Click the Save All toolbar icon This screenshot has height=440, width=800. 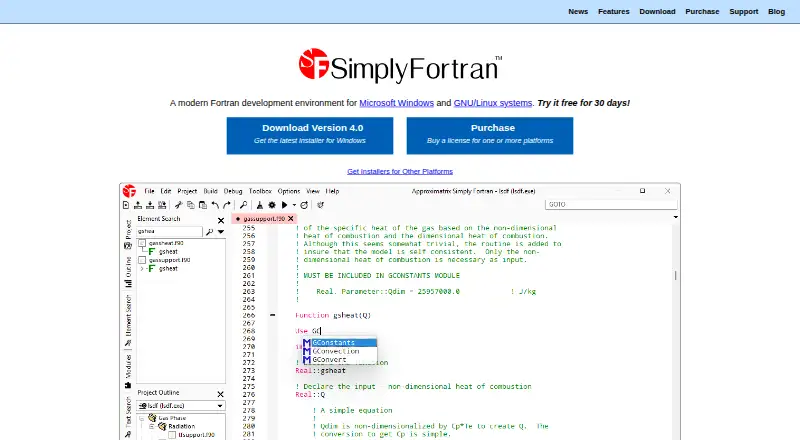(162, 205)
